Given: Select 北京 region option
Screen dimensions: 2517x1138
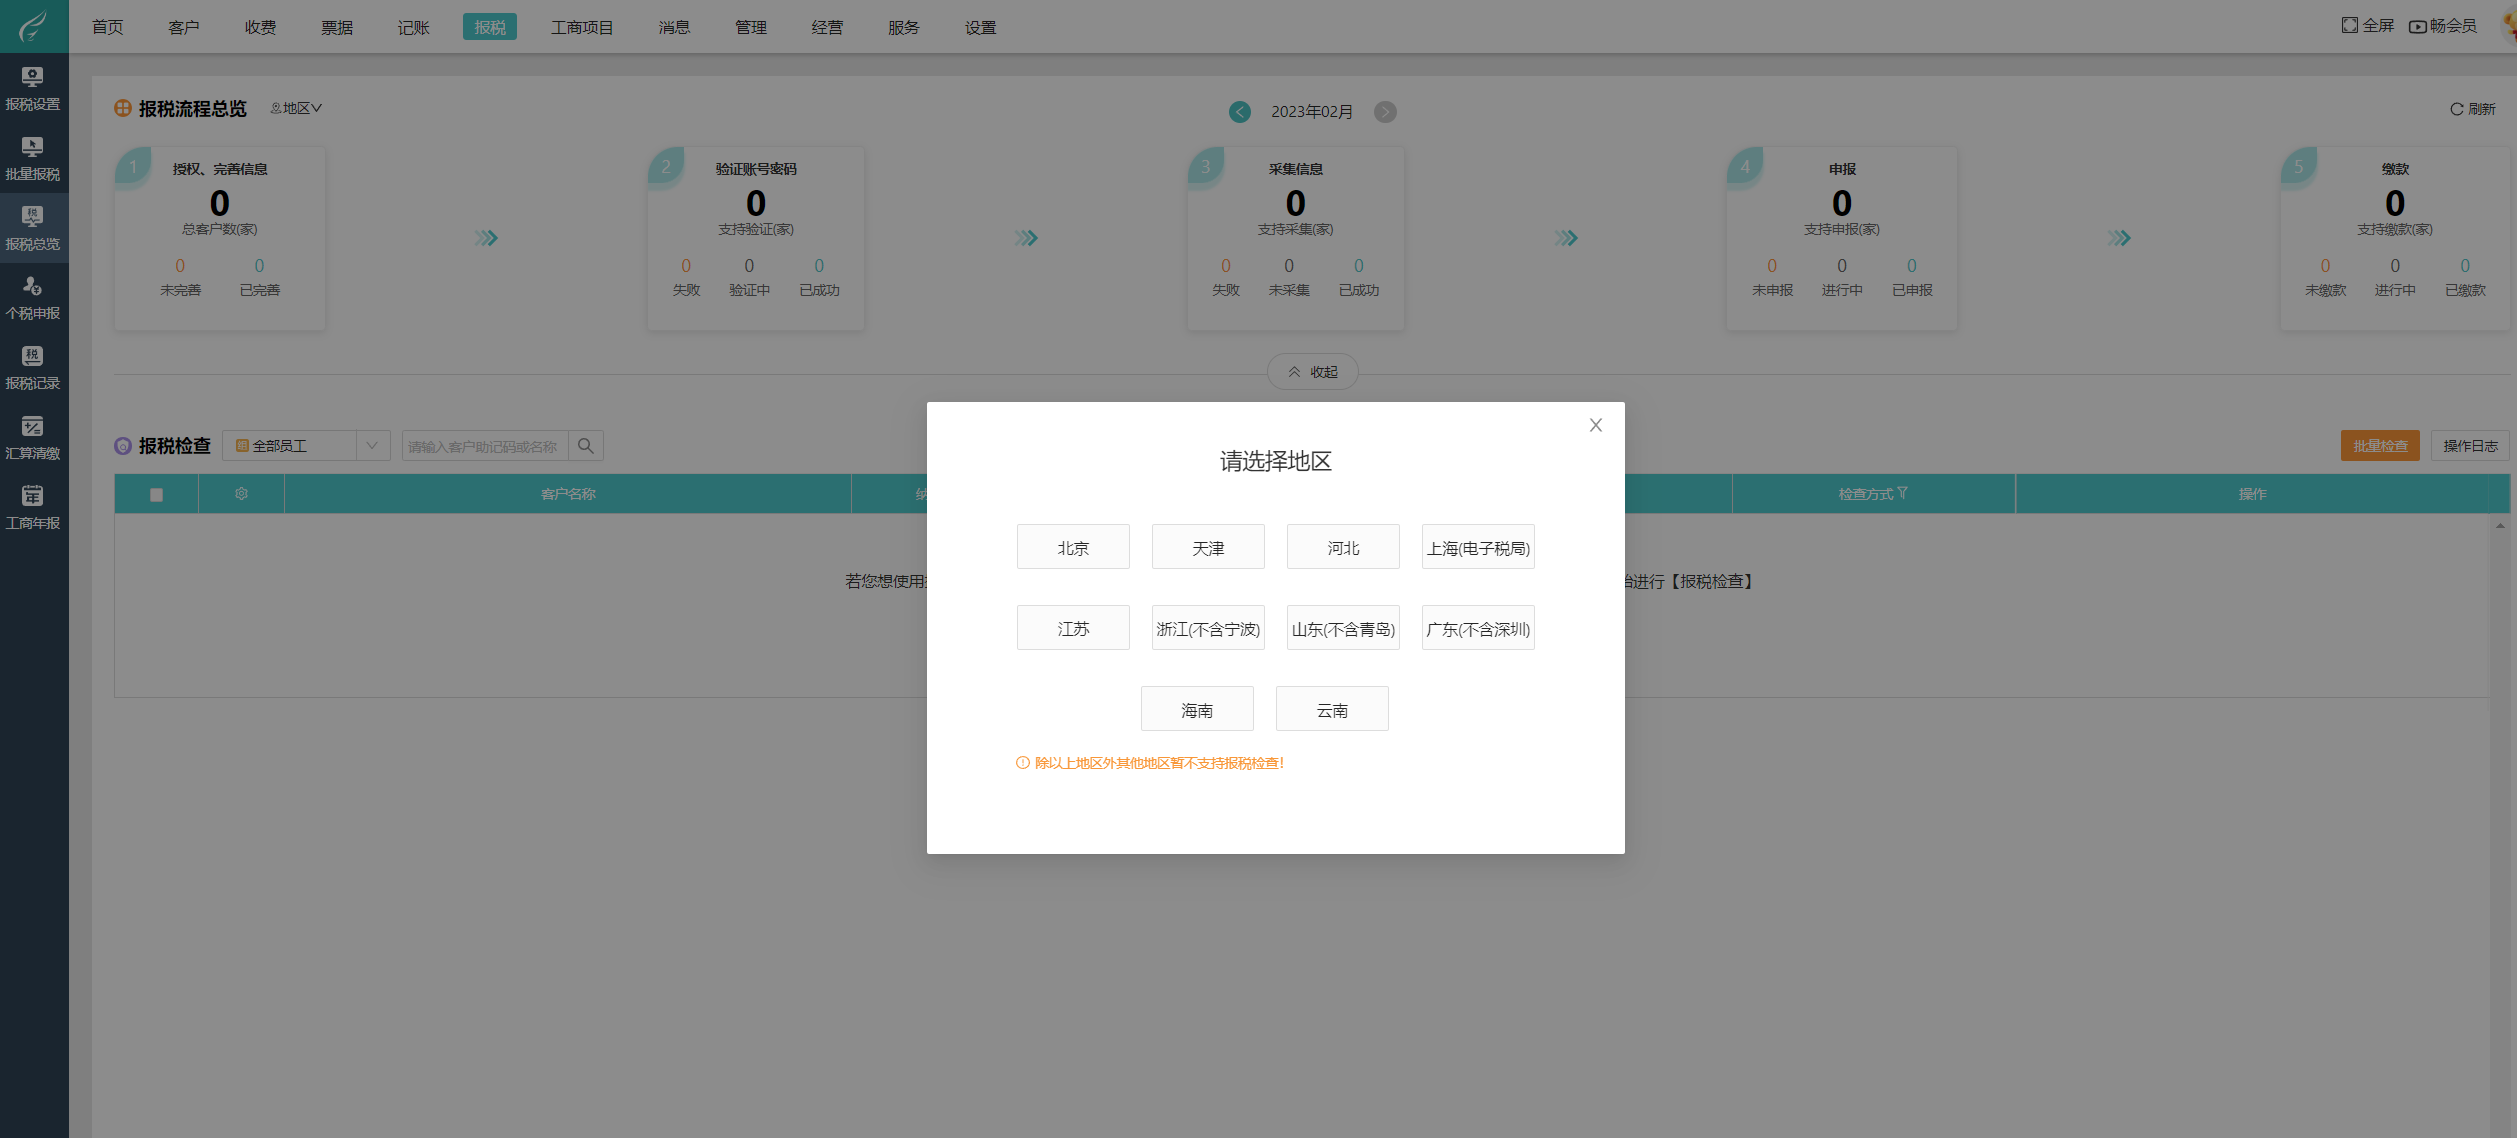Looking at the screenshot, I should [1072, 547].
